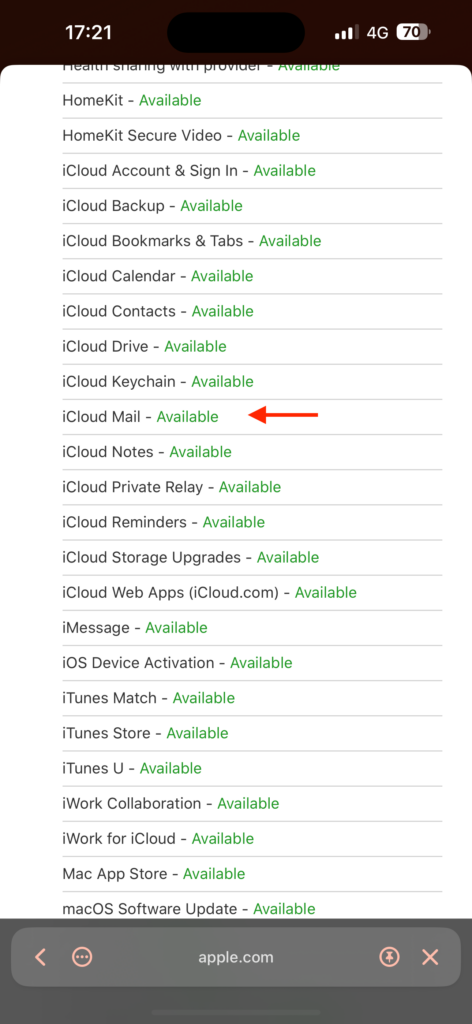Viewport: 472px width, 1024px height.
Task: Close the in-app browser with X icon
Action: (x=430, y=957)
